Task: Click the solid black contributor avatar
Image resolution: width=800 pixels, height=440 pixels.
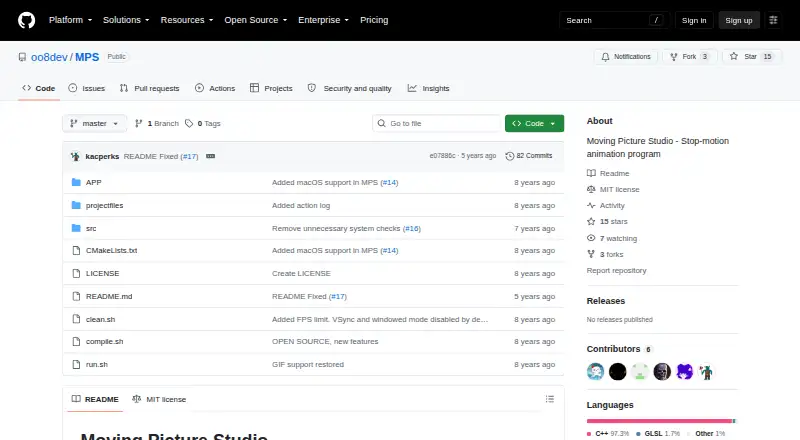Action: (x=617, y=372)
